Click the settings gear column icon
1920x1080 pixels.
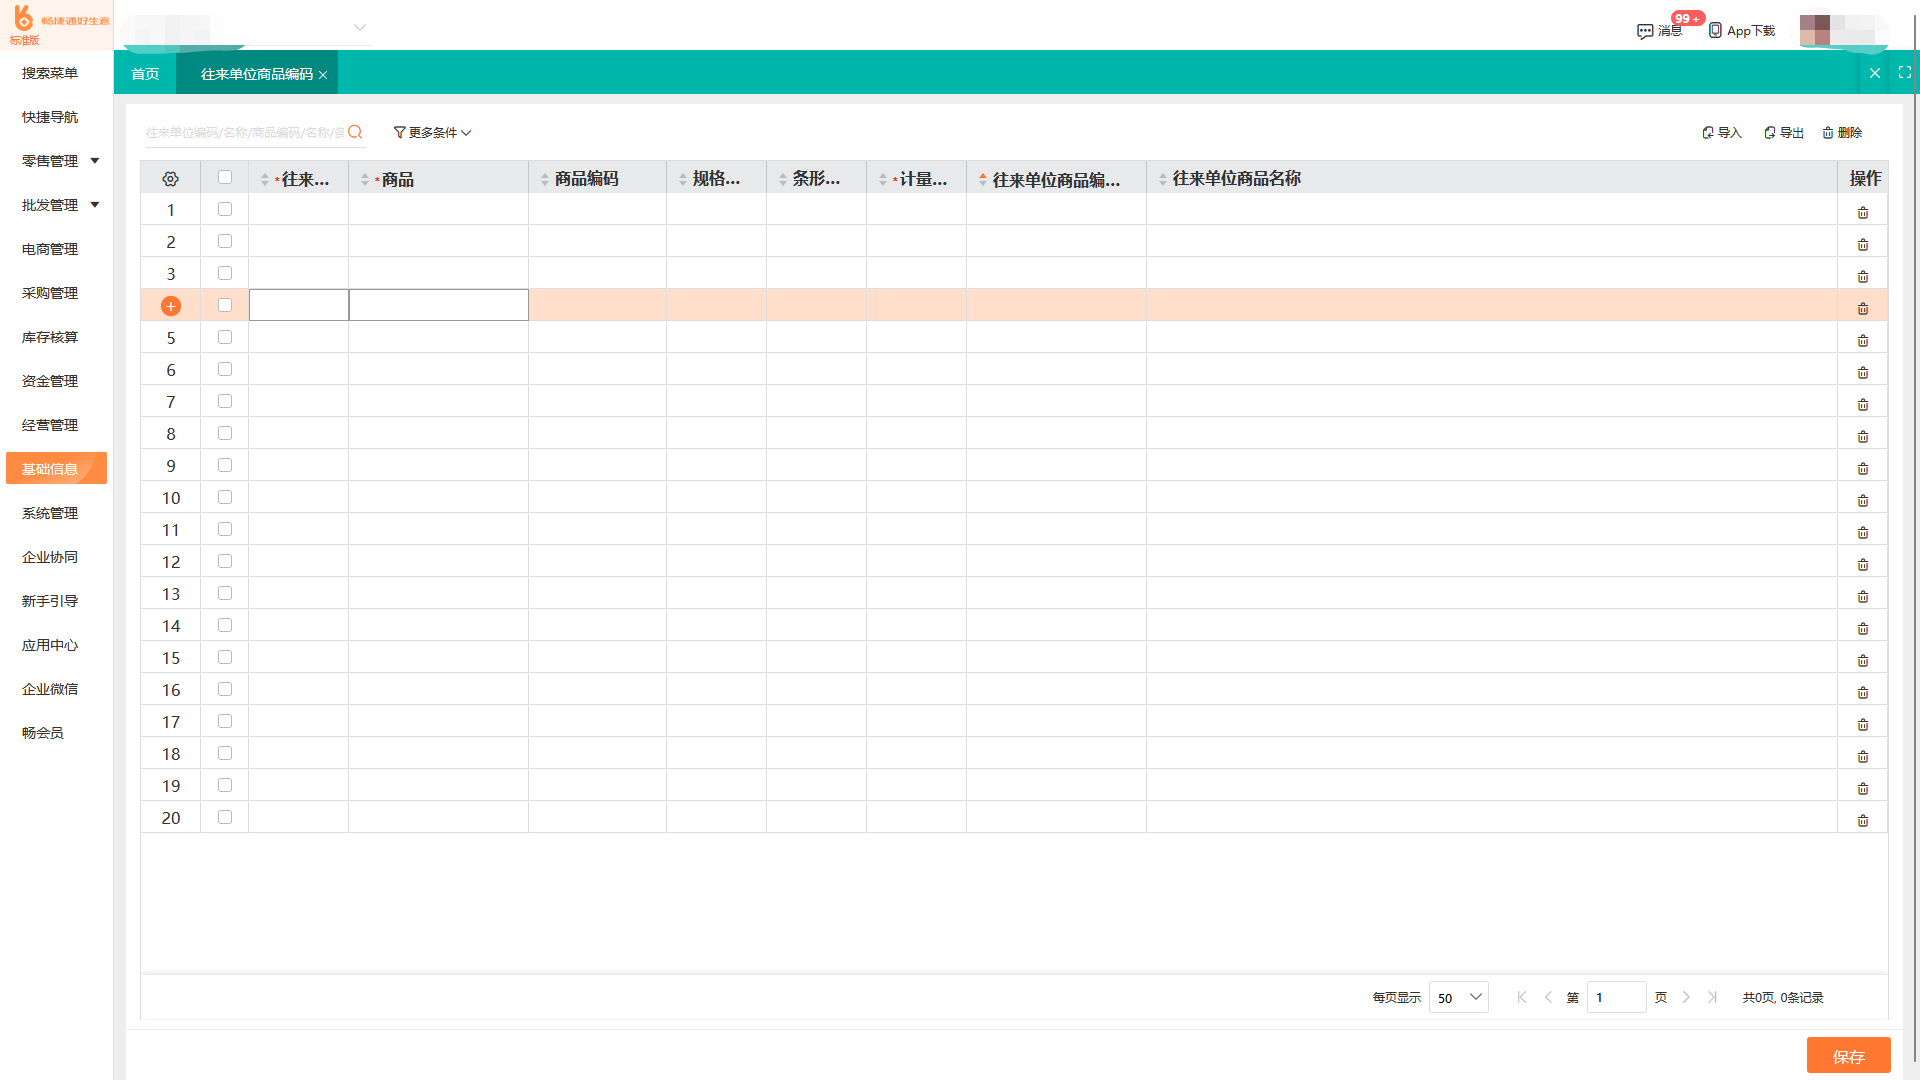pos(169,178)
